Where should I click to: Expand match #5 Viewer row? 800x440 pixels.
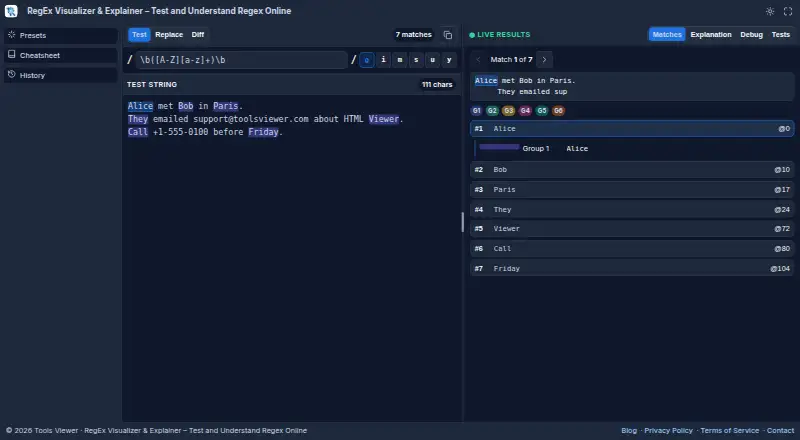point(632,229)
